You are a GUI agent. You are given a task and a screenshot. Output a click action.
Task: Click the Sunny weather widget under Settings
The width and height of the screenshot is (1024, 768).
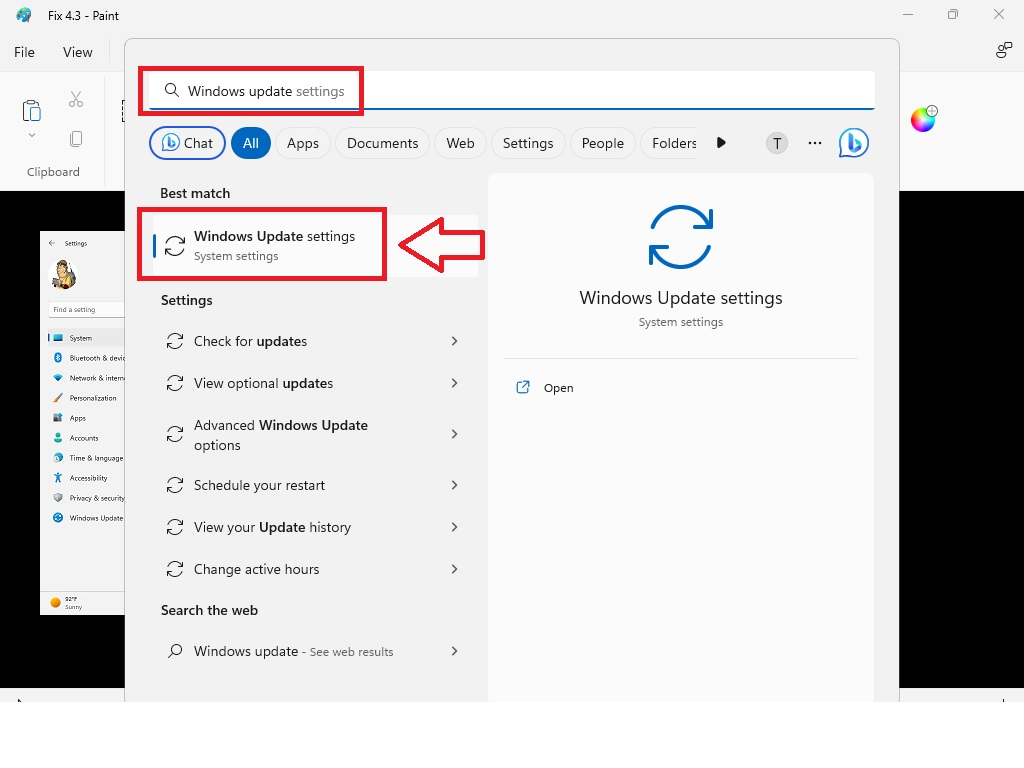tap(66, 602)
